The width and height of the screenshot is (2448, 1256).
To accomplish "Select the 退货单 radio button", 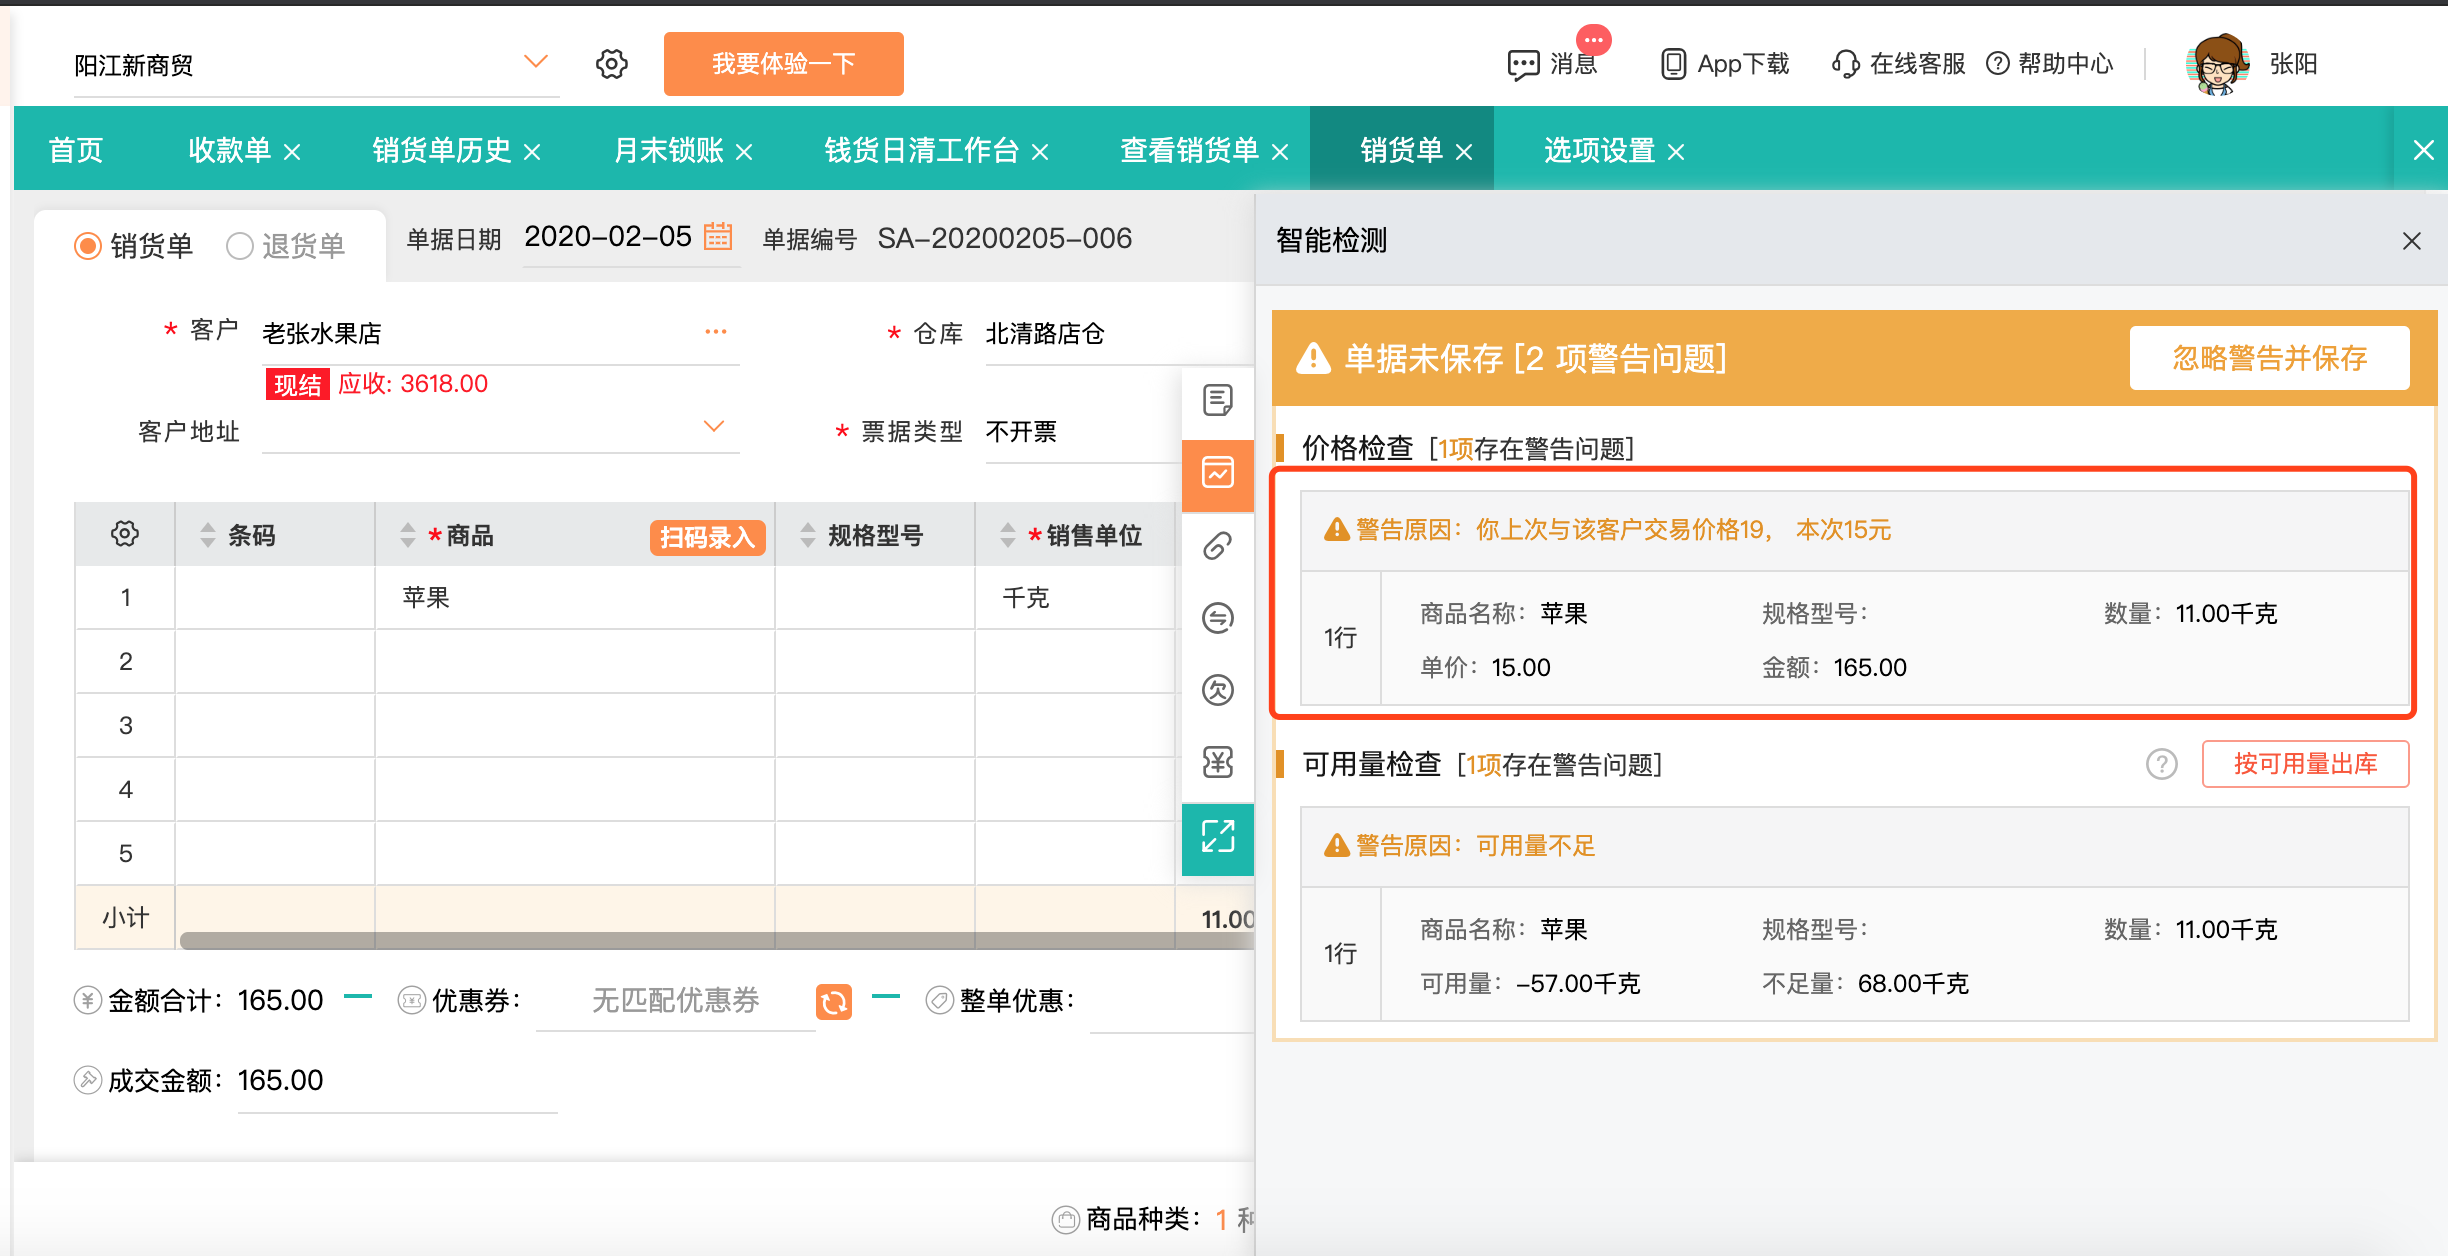I will [248, 244].
